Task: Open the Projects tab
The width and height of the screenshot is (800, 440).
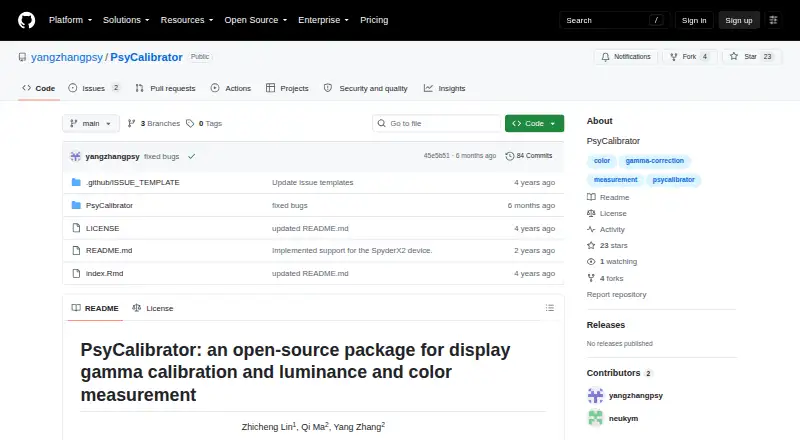Action: click(287, 88)
